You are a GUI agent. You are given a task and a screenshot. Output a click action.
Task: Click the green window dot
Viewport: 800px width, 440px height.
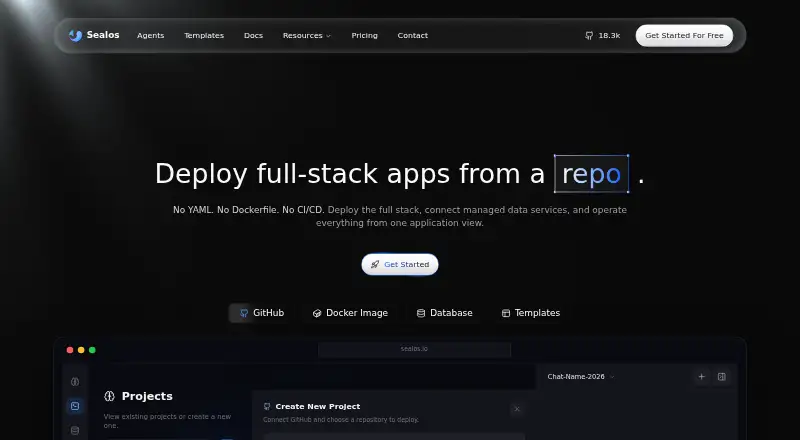coord(92,350)
